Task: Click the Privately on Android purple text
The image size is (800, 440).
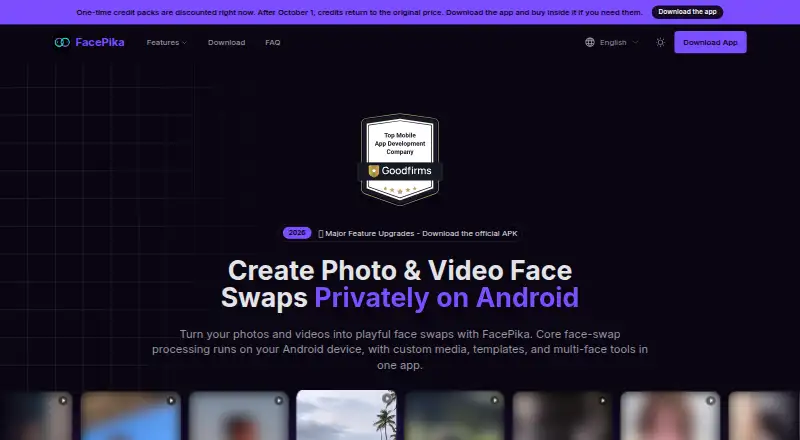Action: (x=446, y=298)
